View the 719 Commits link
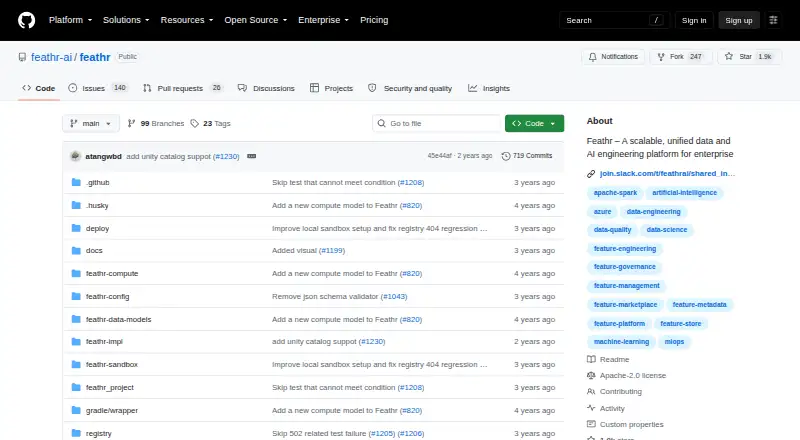Image resolution: width=800 pixels, height=440 pixels. tap(527, 156)
